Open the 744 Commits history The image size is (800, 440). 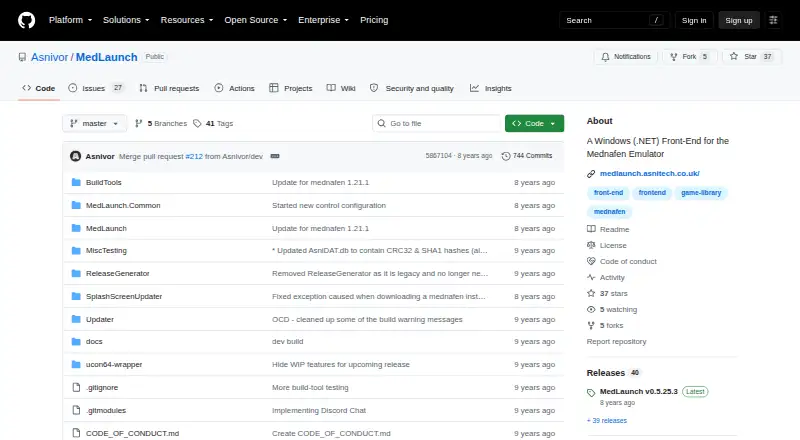[527, 156]
